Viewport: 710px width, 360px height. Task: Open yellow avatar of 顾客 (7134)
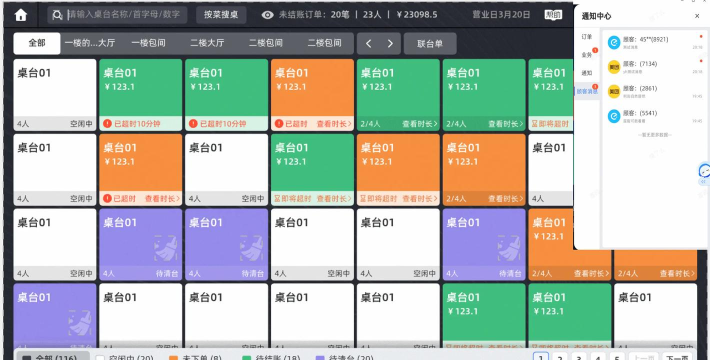[x=614, y=67]
